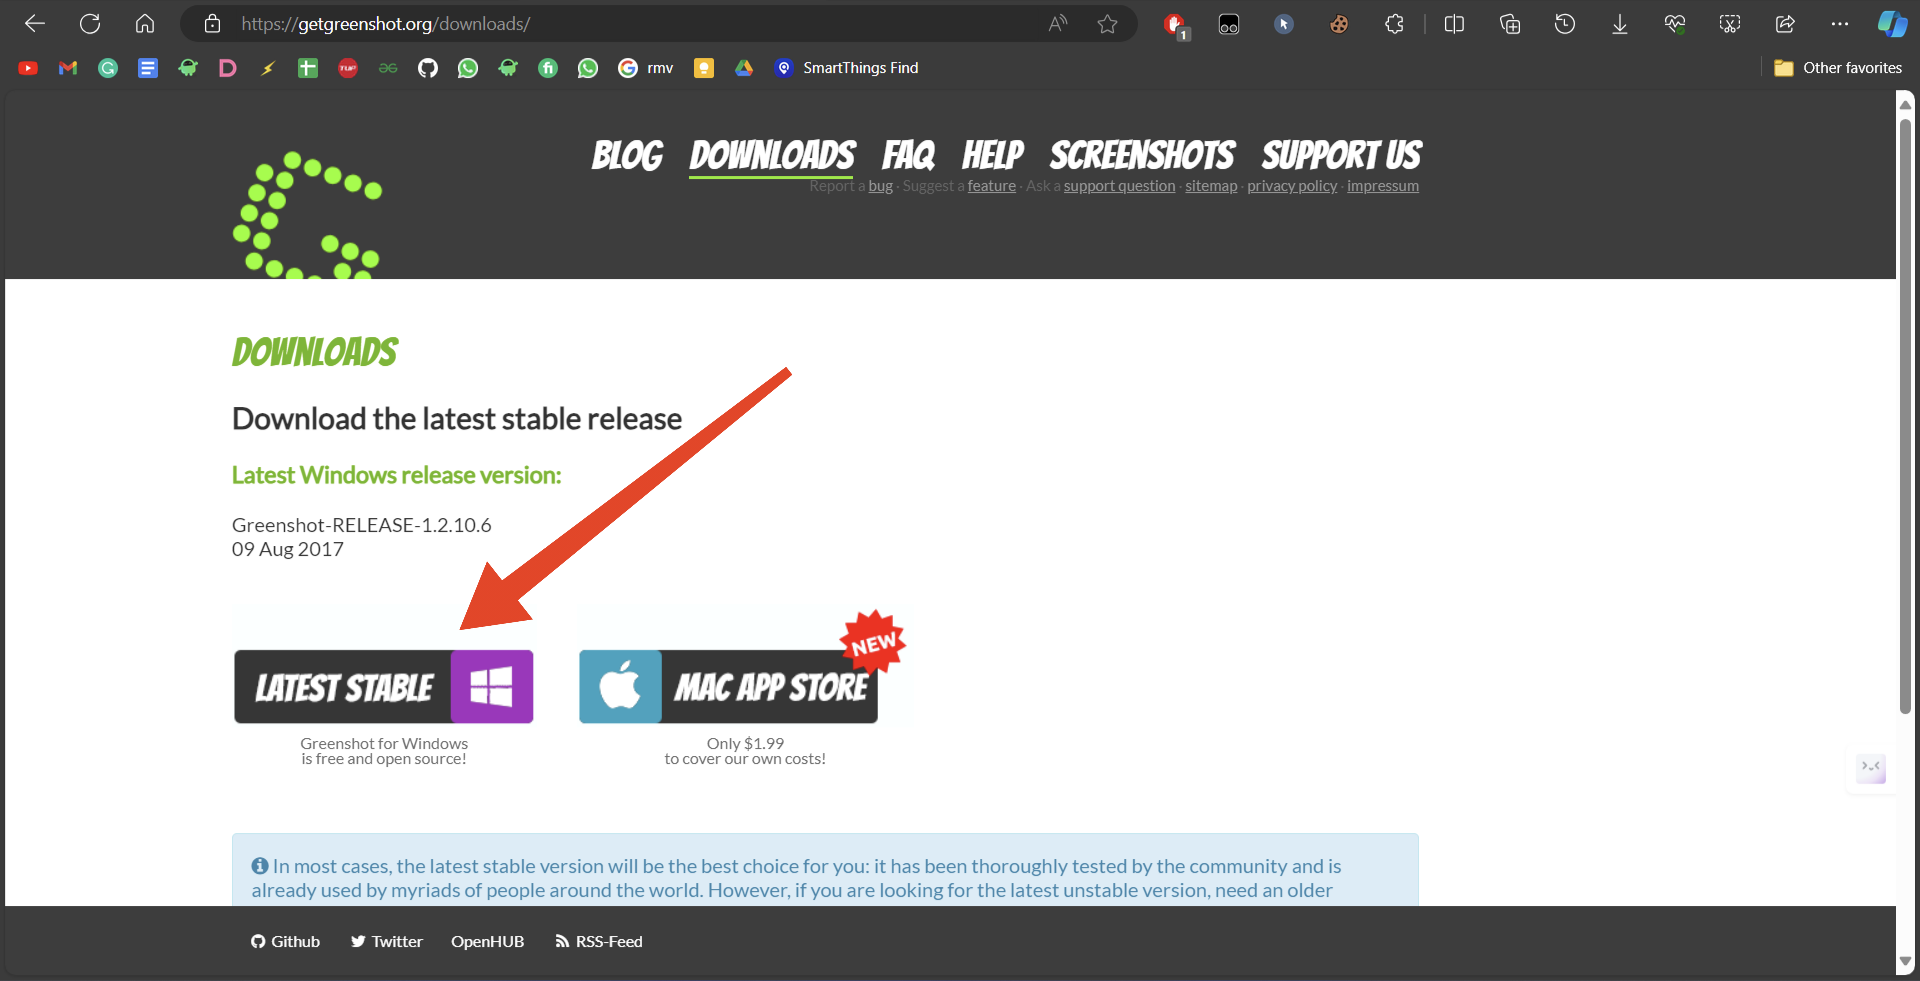Go back using the browser back arrow
1920x981 pixels.
click(35, 24)
